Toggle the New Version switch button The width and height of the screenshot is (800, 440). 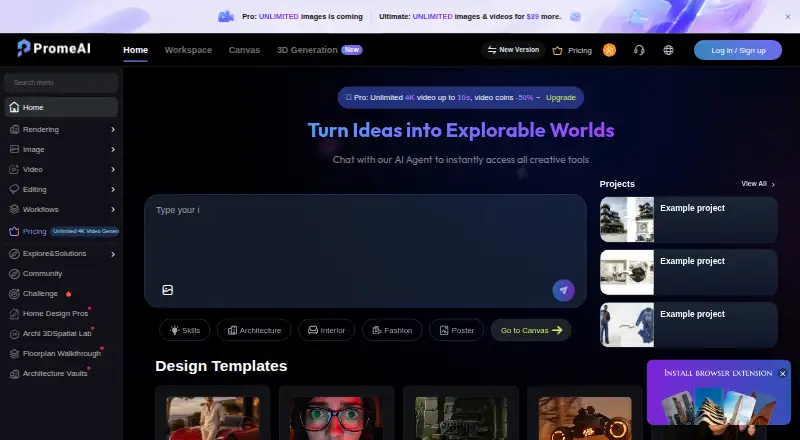coord(513,50)
